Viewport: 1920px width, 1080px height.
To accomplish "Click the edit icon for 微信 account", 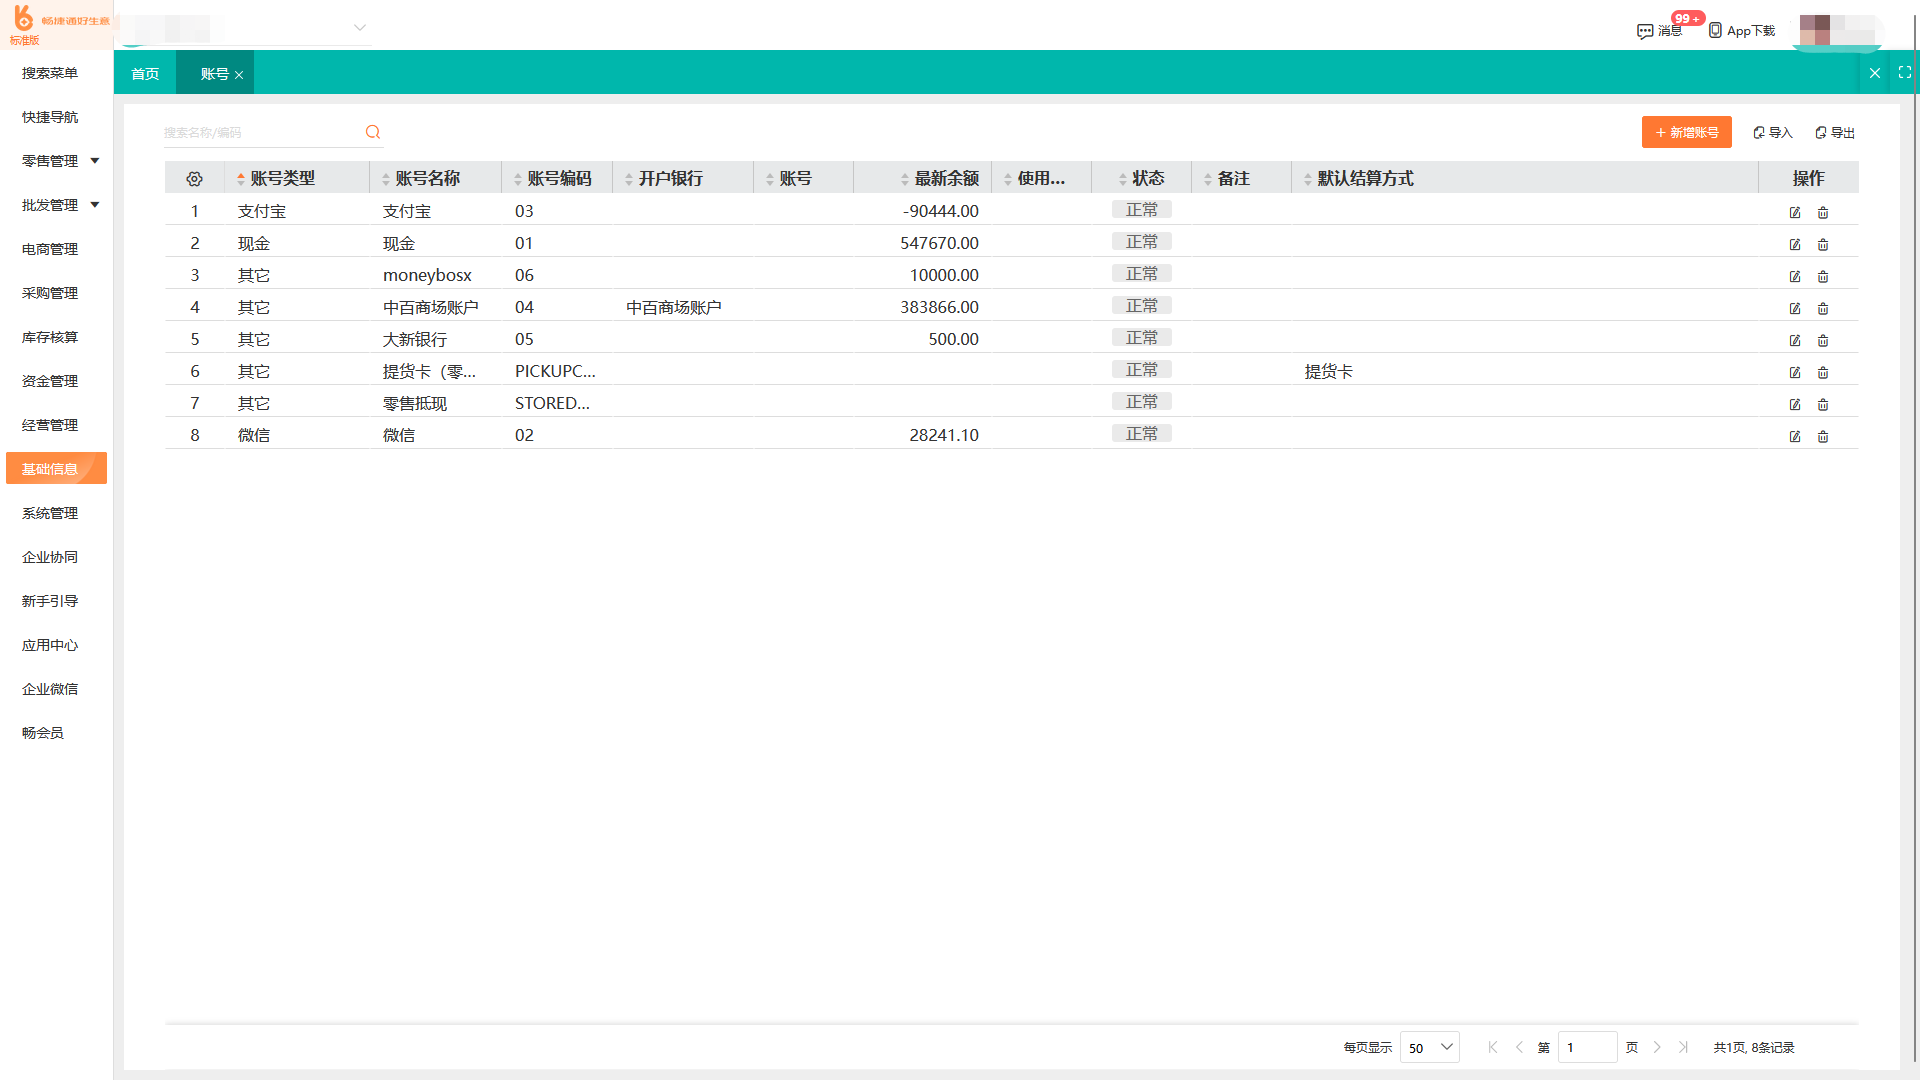I will (1796, 434).
